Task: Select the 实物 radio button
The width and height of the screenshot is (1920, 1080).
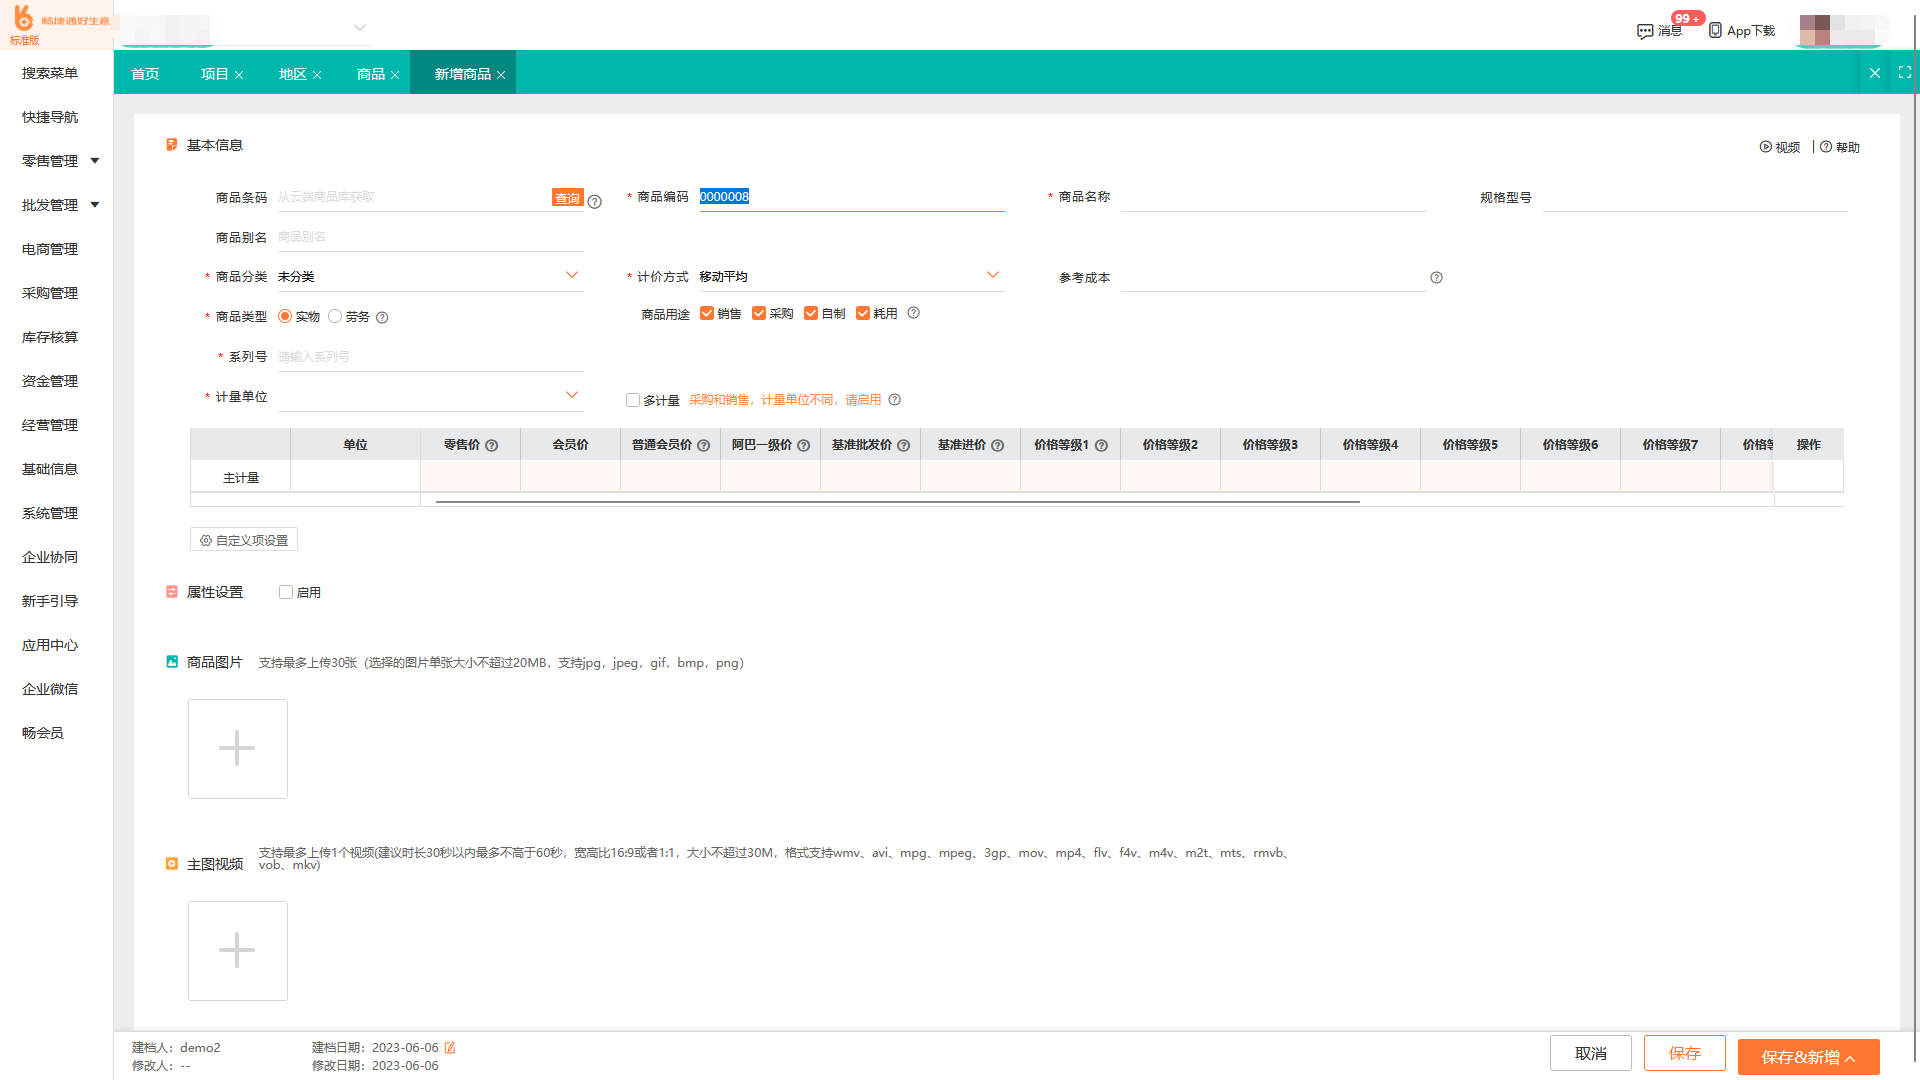Action: [286, 316]
